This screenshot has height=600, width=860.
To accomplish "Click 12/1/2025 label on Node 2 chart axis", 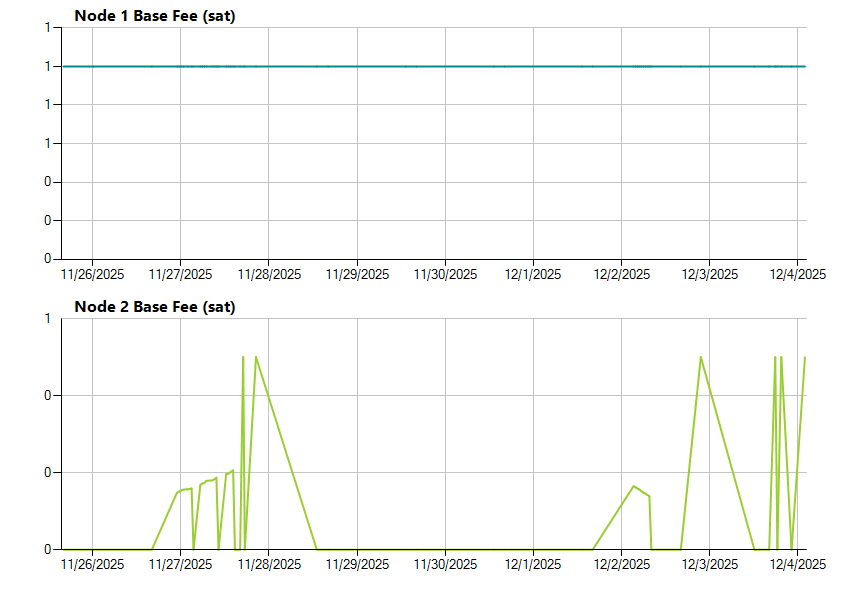I will click(533, 564).
